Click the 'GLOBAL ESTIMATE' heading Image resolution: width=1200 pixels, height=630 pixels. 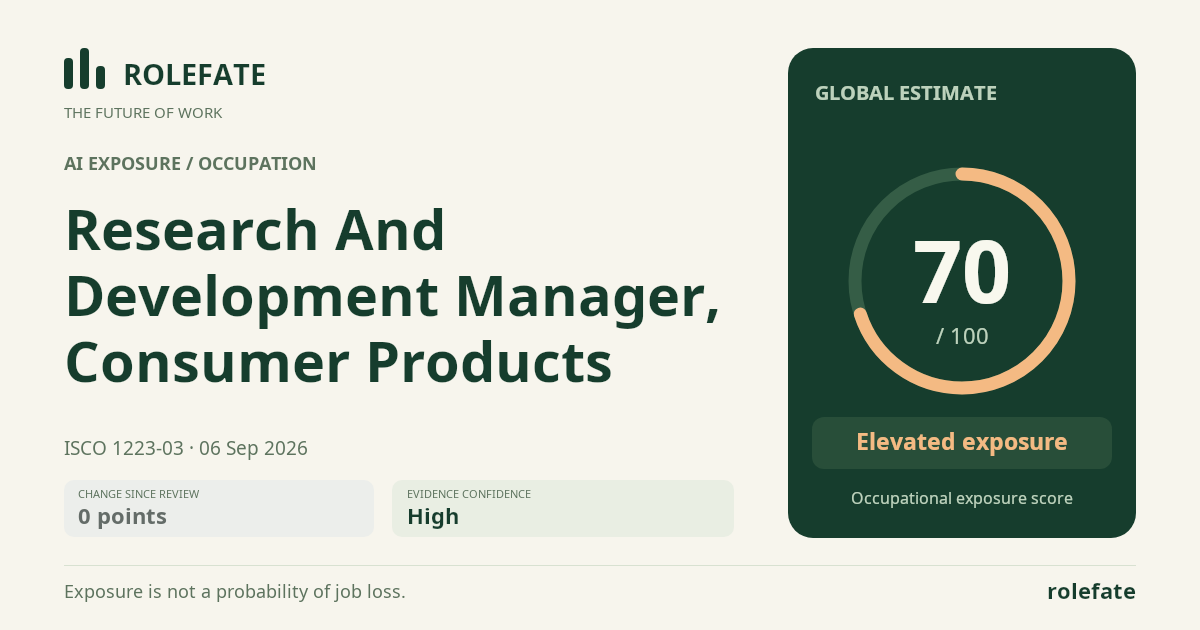pos(906,93)
